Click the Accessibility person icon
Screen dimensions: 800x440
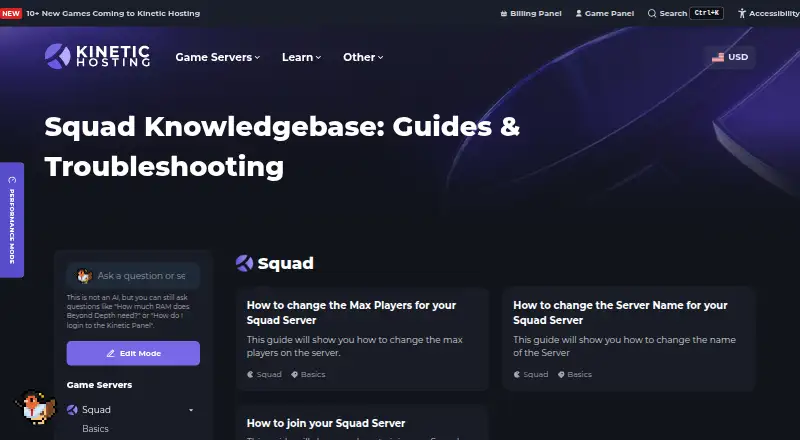click(x=742, y=13)
